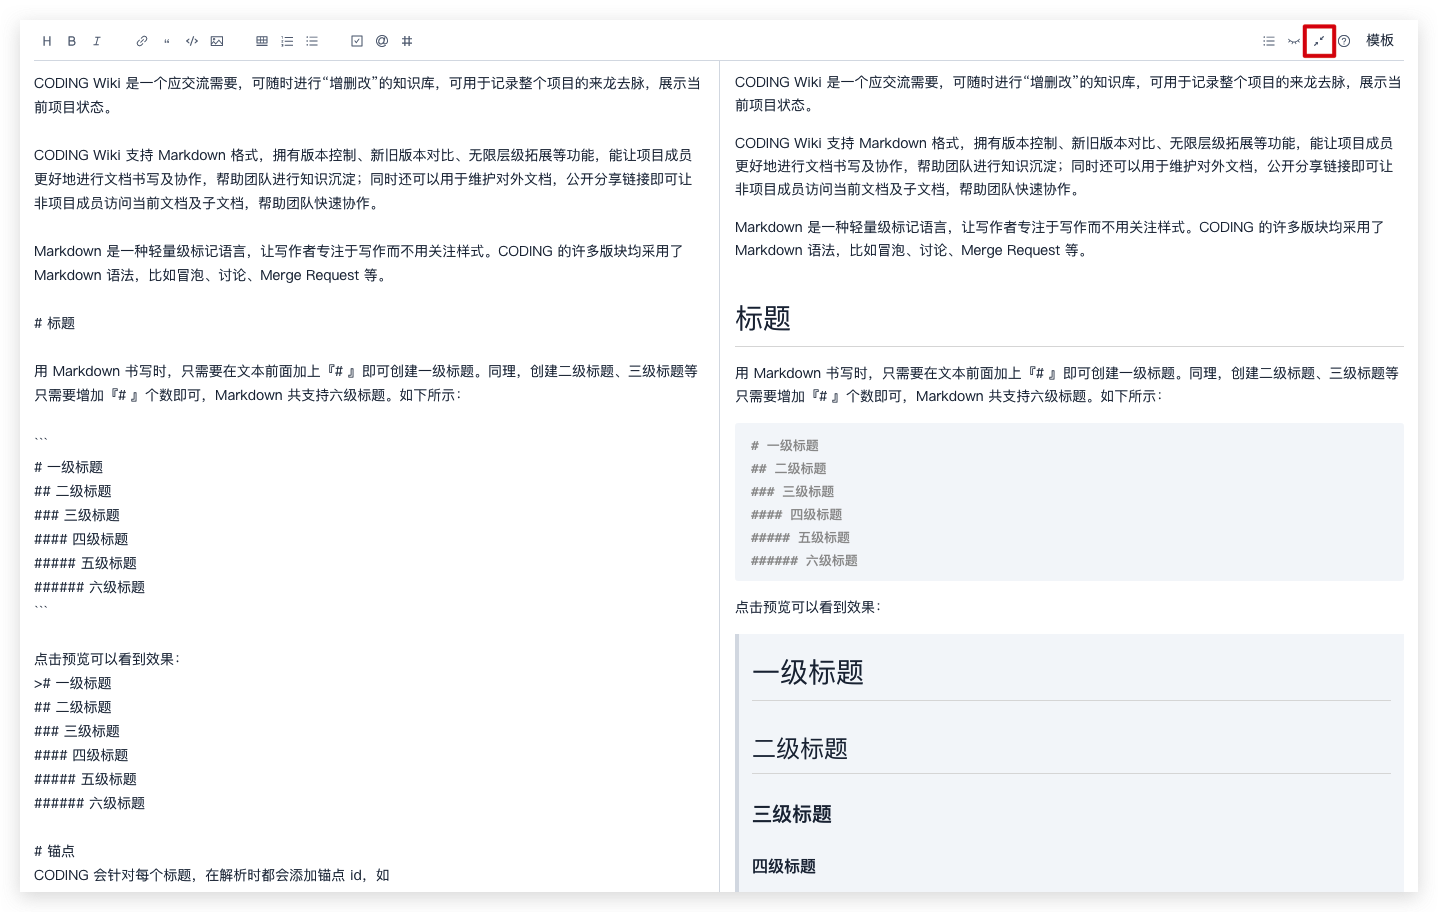Toggle the table of contents outline

click(1269, 41)
